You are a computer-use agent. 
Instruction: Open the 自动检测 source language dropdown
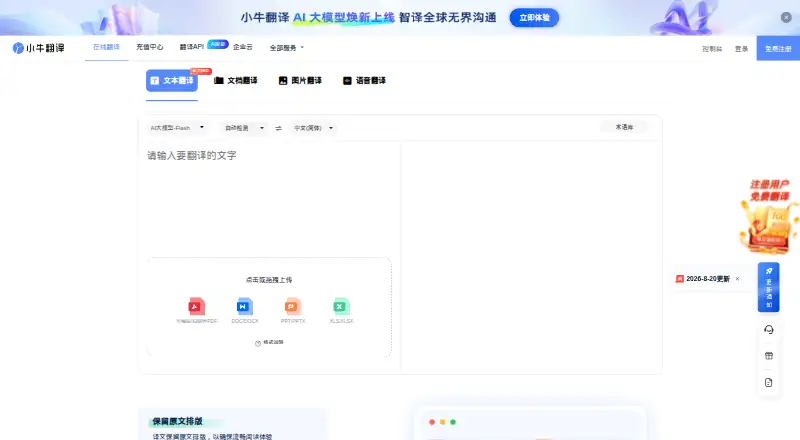244,128
